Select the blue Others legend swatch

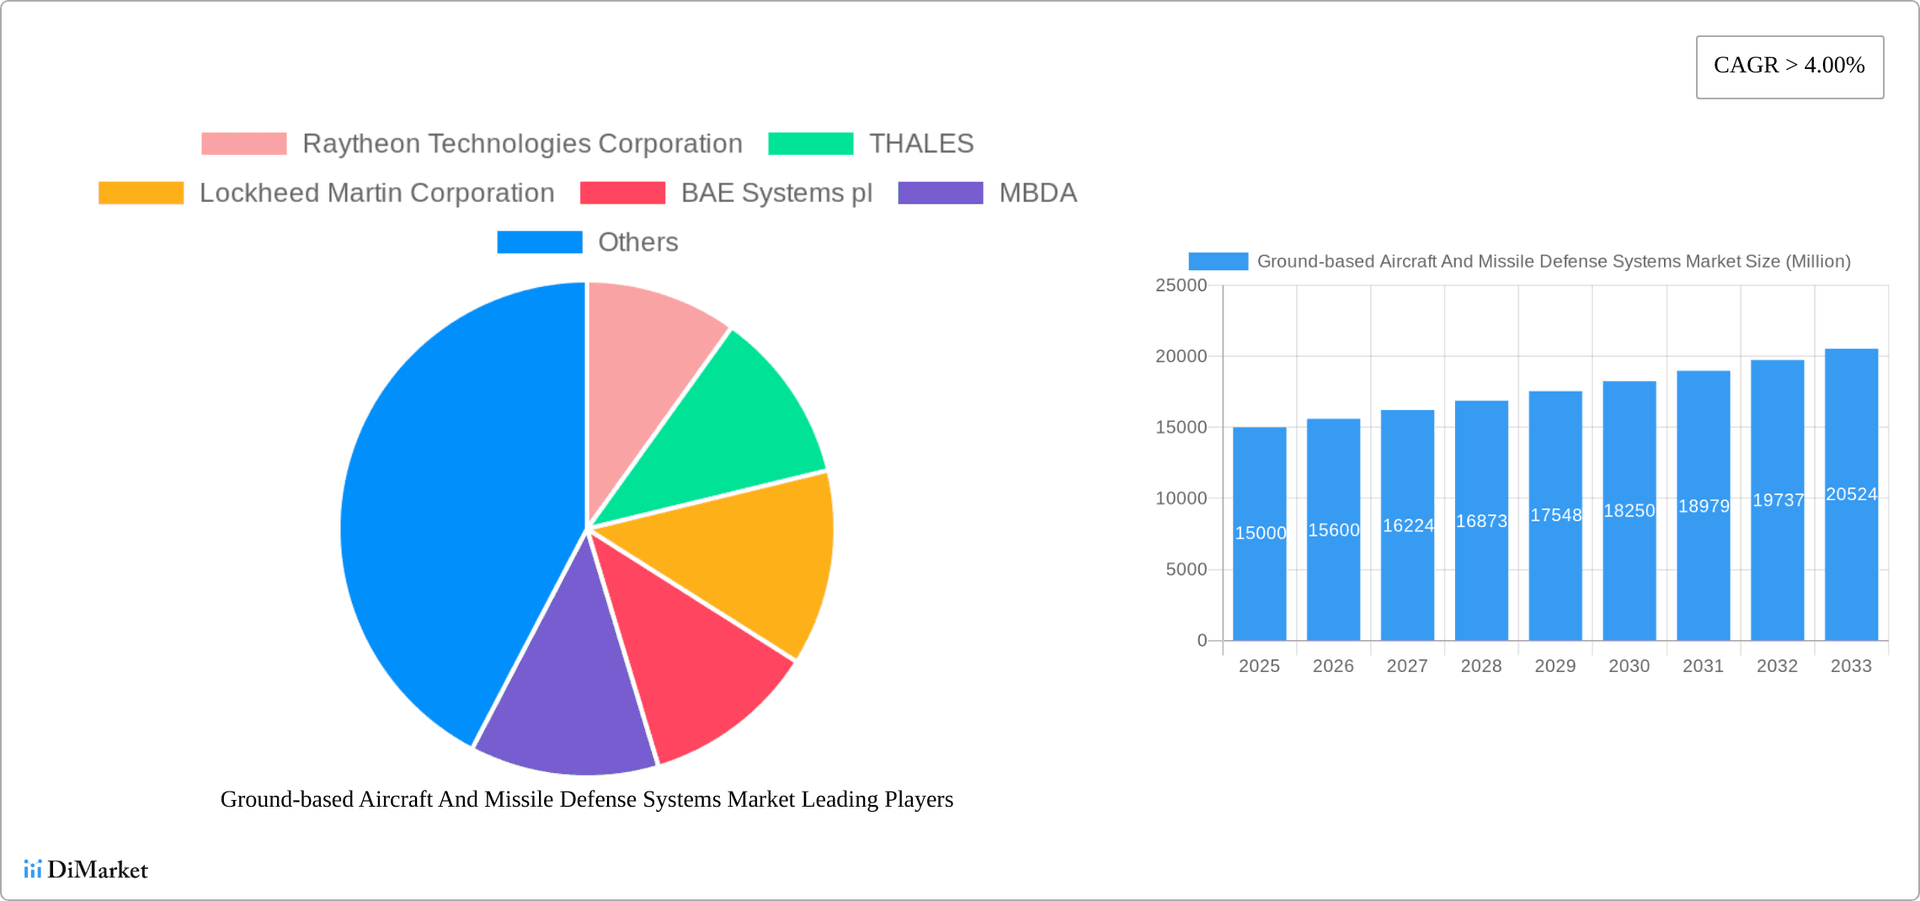539,241
